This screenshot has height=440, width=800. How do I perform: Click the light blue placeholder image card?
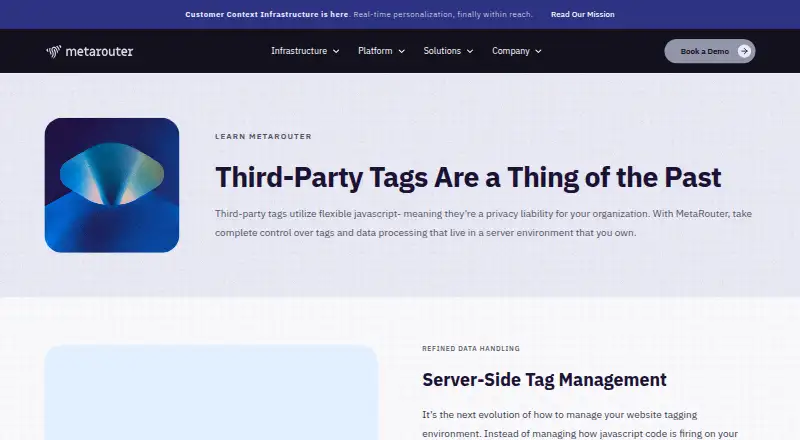211,393
